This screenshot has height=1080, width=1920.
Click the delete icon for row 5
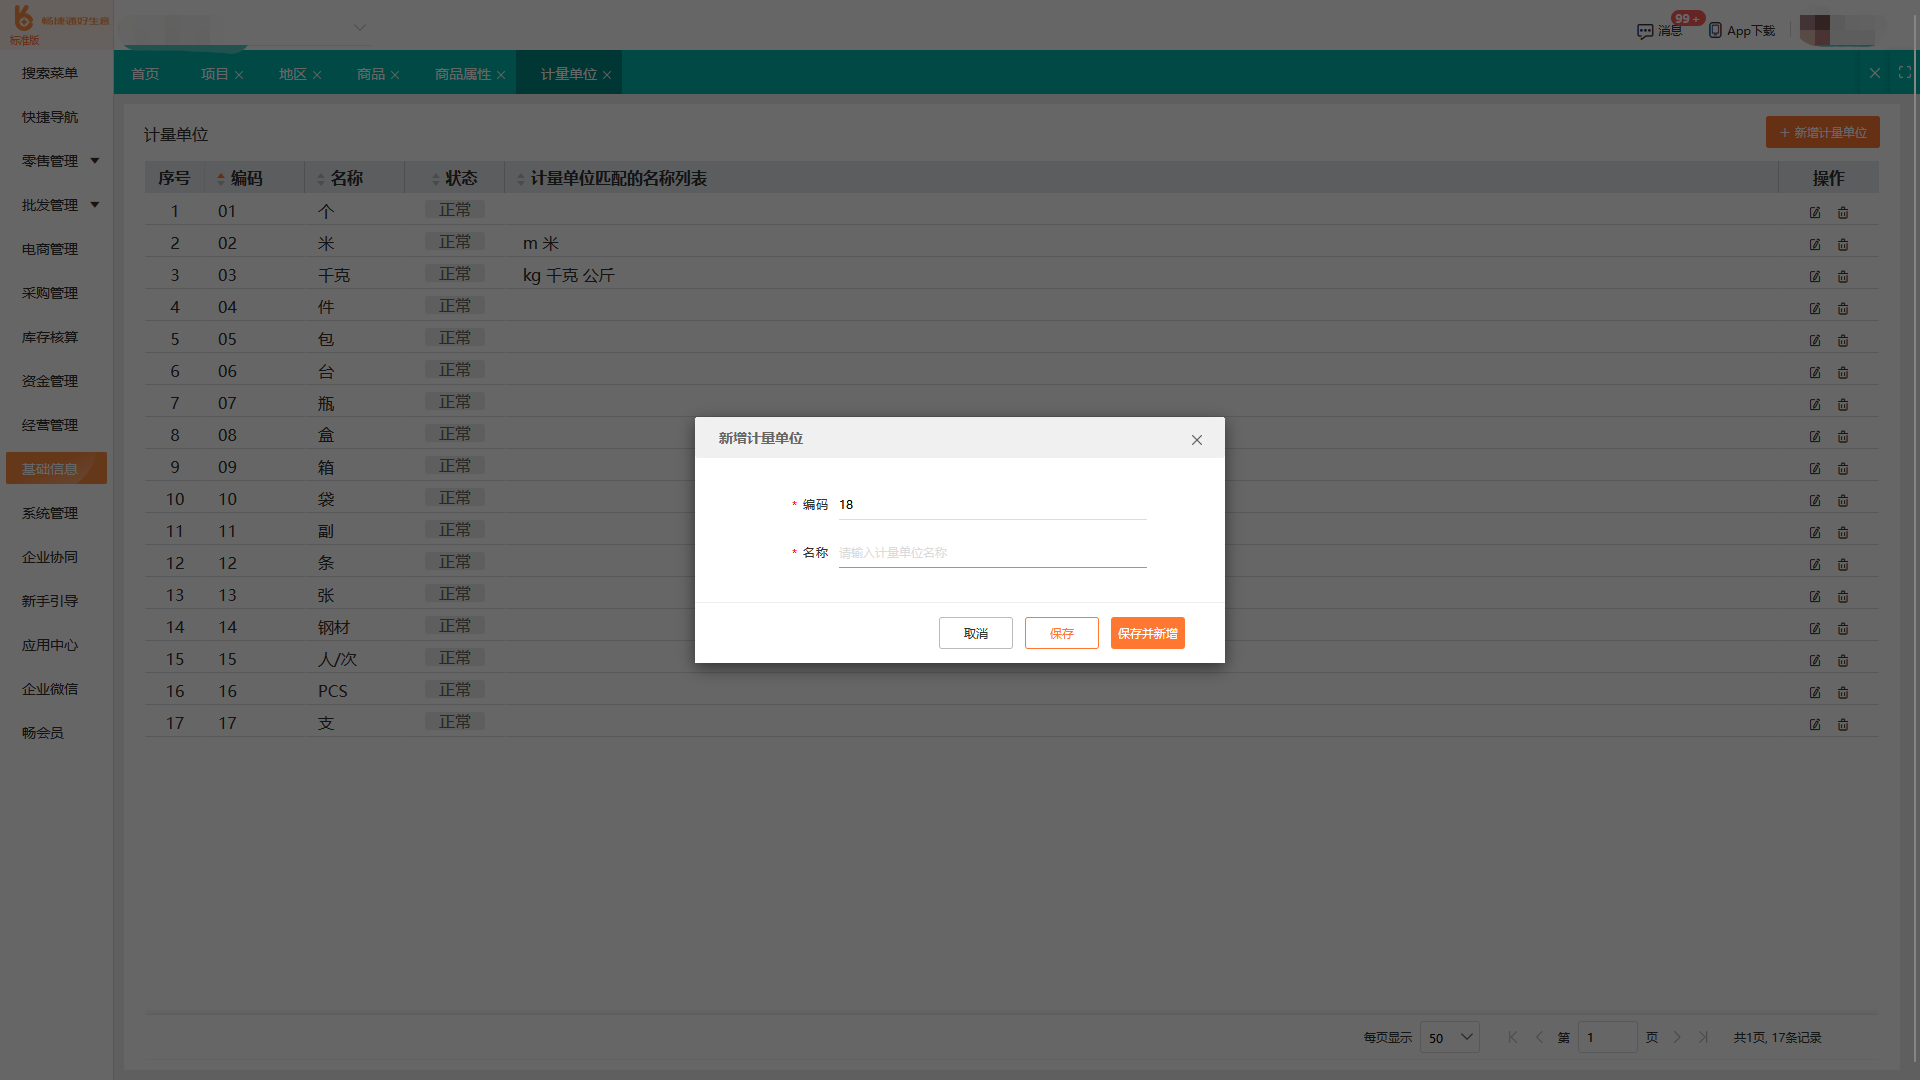pos(1844,340)
